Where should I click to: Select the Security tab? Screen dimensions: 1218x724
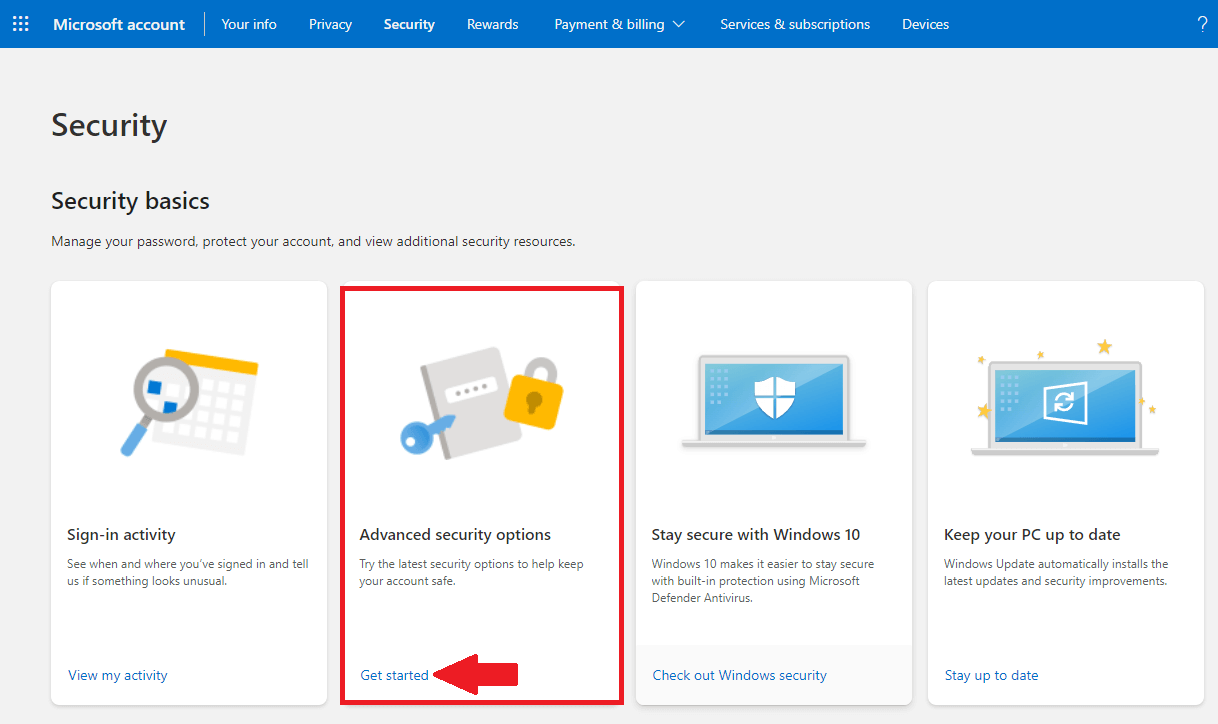(x=409, y=24)
